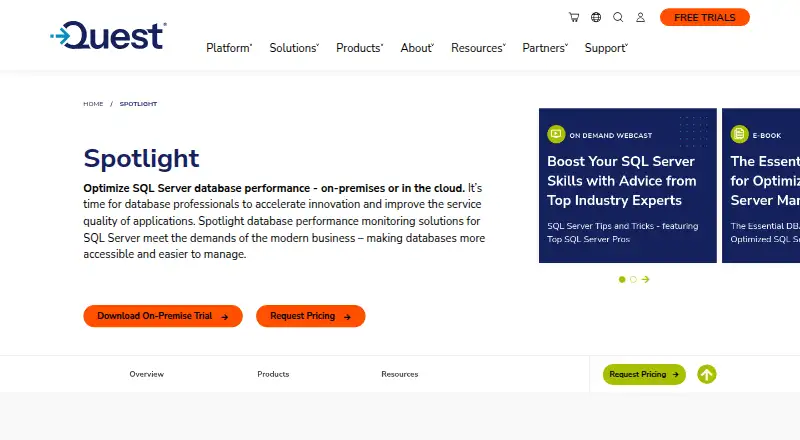
Task: Expand the Resources dropdown in header
Action: 478,48
